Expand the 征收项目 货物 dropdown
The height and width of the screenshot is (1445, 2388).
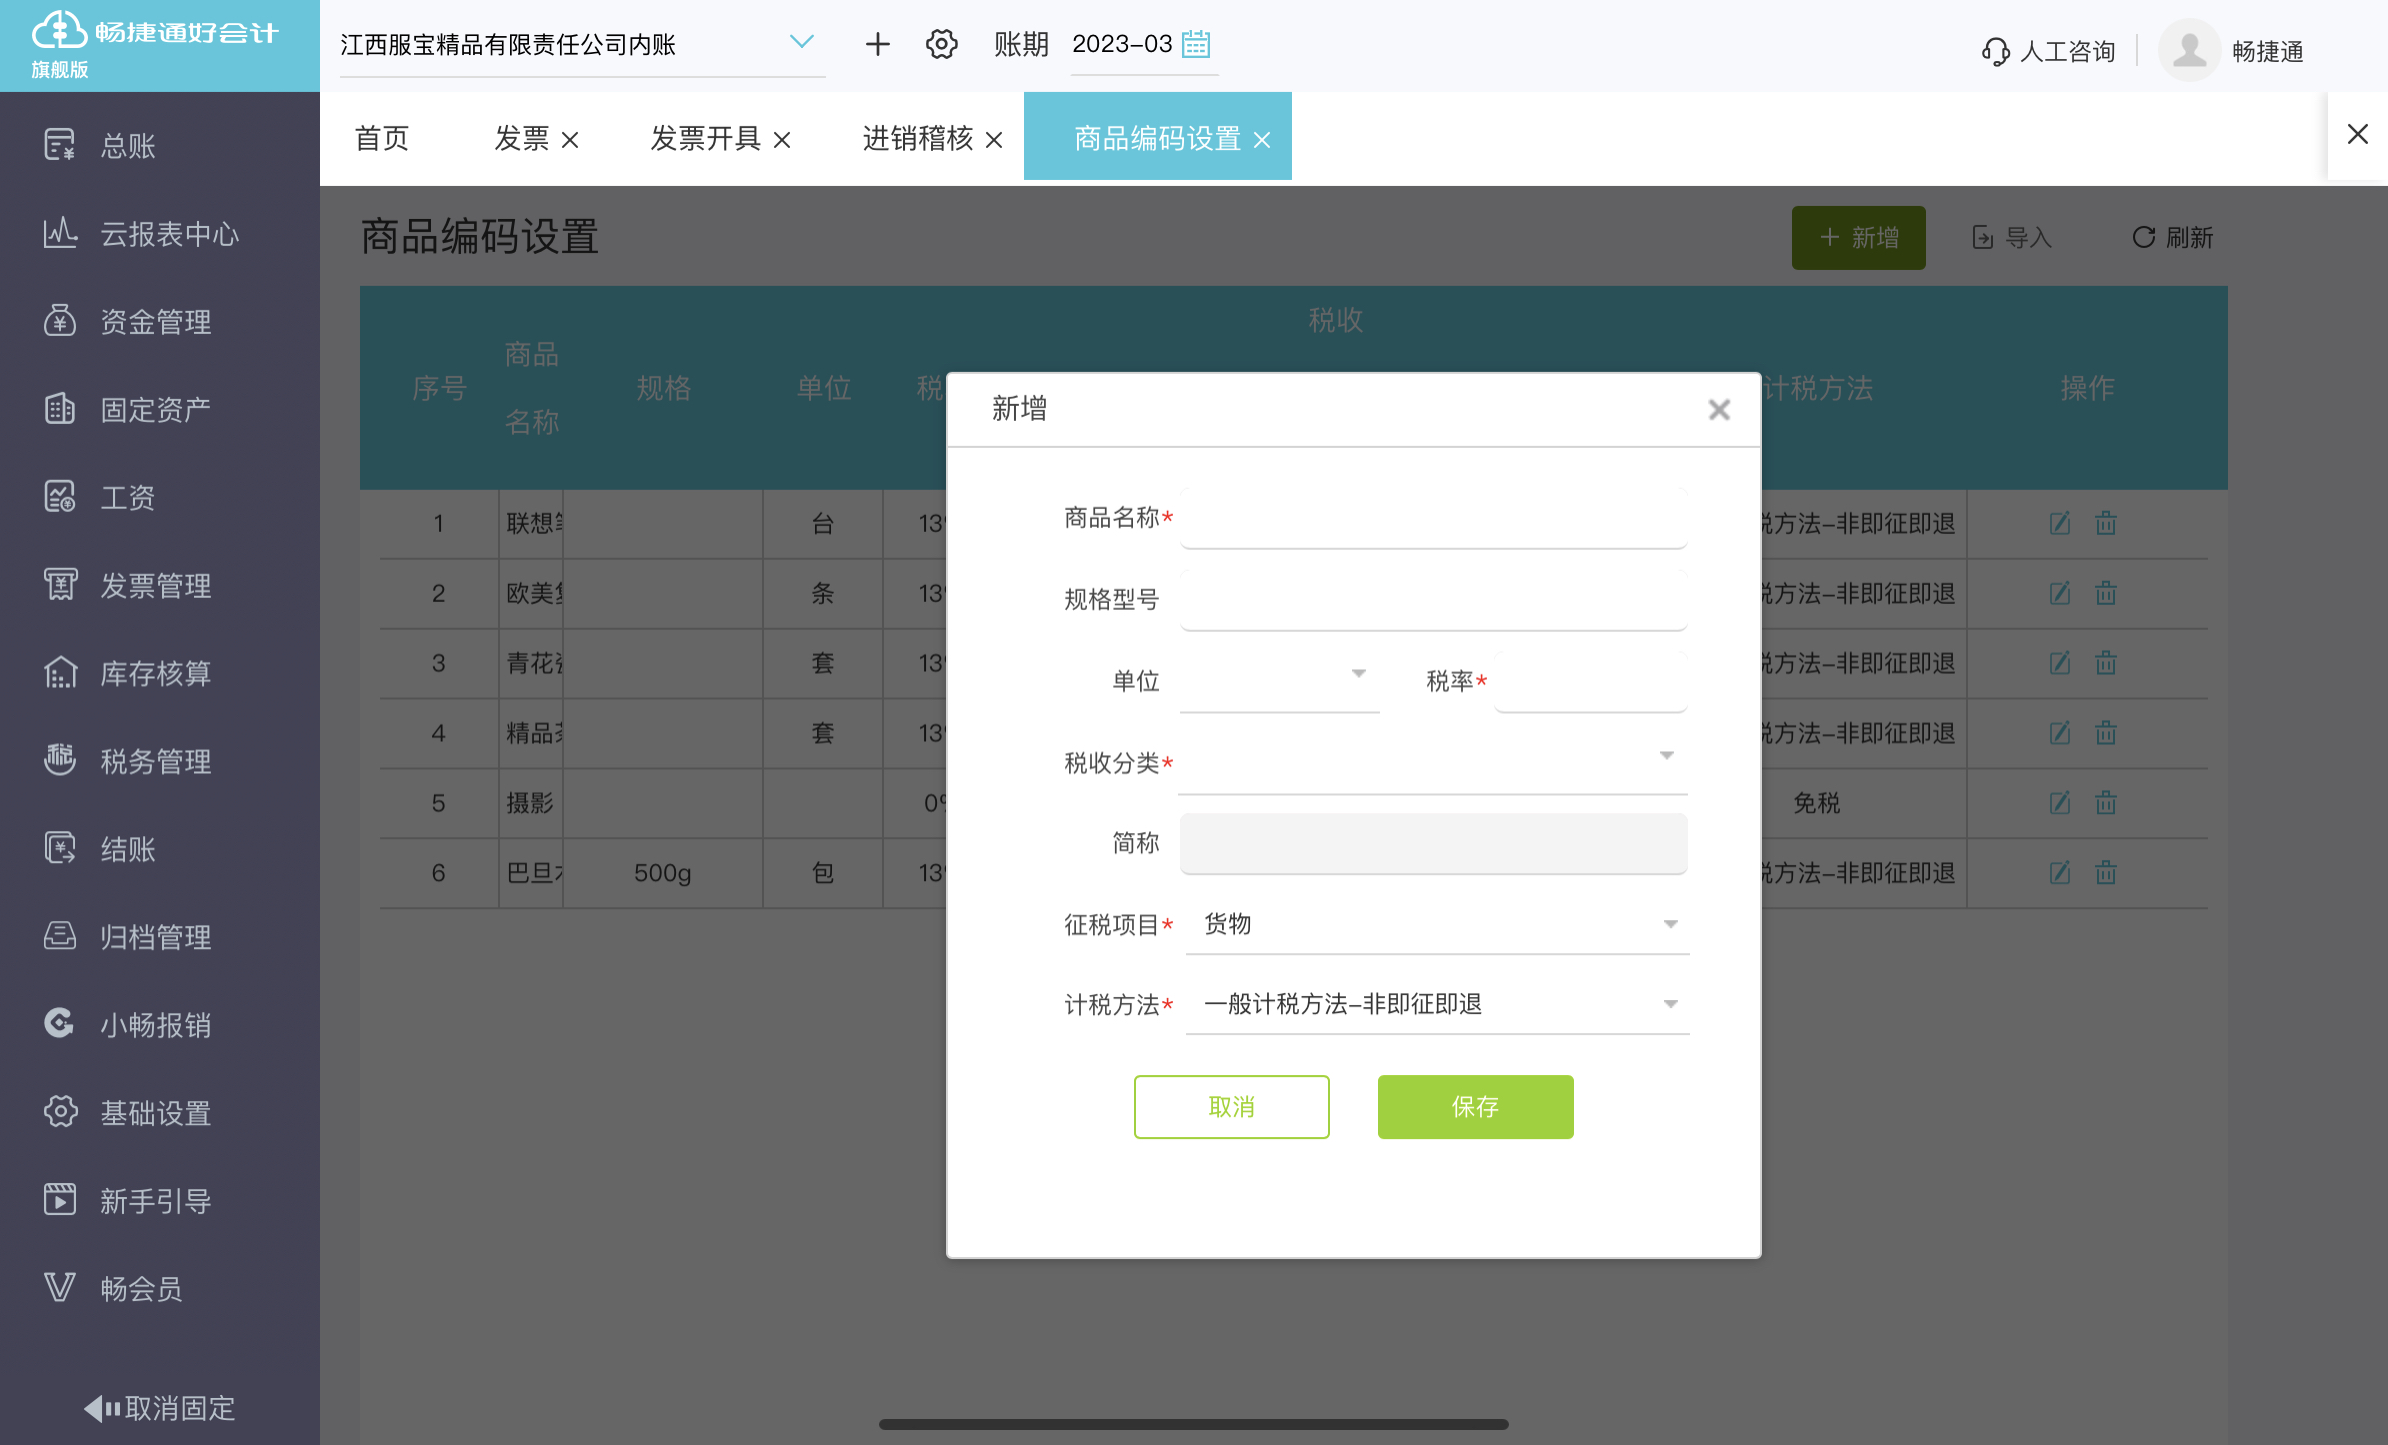click(1666, 923)
